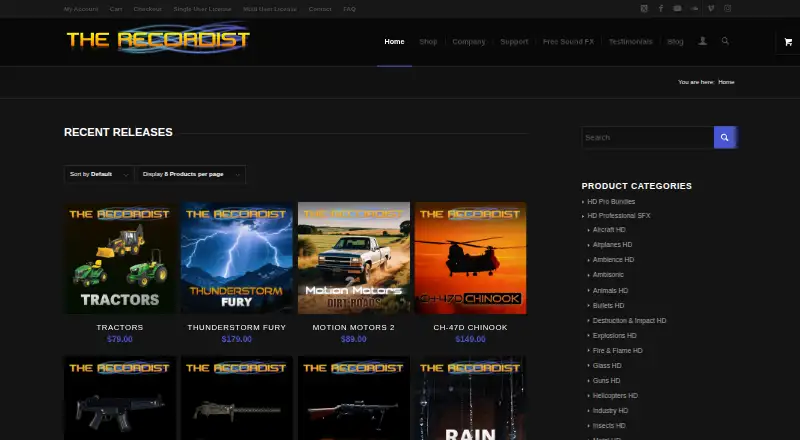This screenshot has width=800, height=440.
Task: Click the CH-47D CHINOOK product title
Action: (x=470, y=327)
